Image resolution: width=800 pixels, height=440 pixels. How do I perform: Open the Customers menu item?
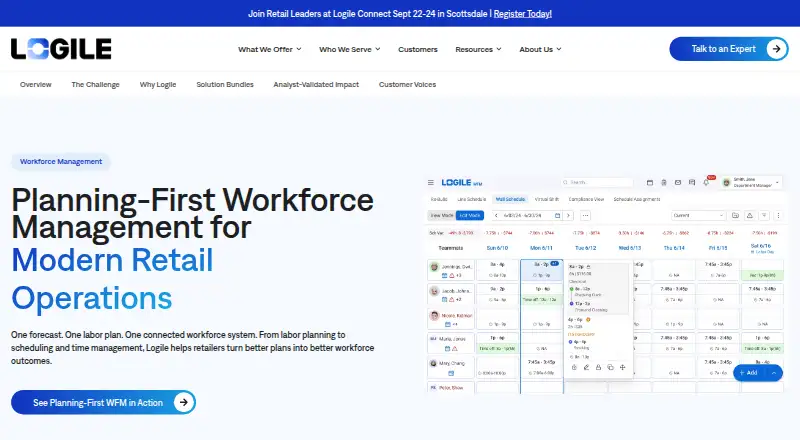(x=418, y=50)
